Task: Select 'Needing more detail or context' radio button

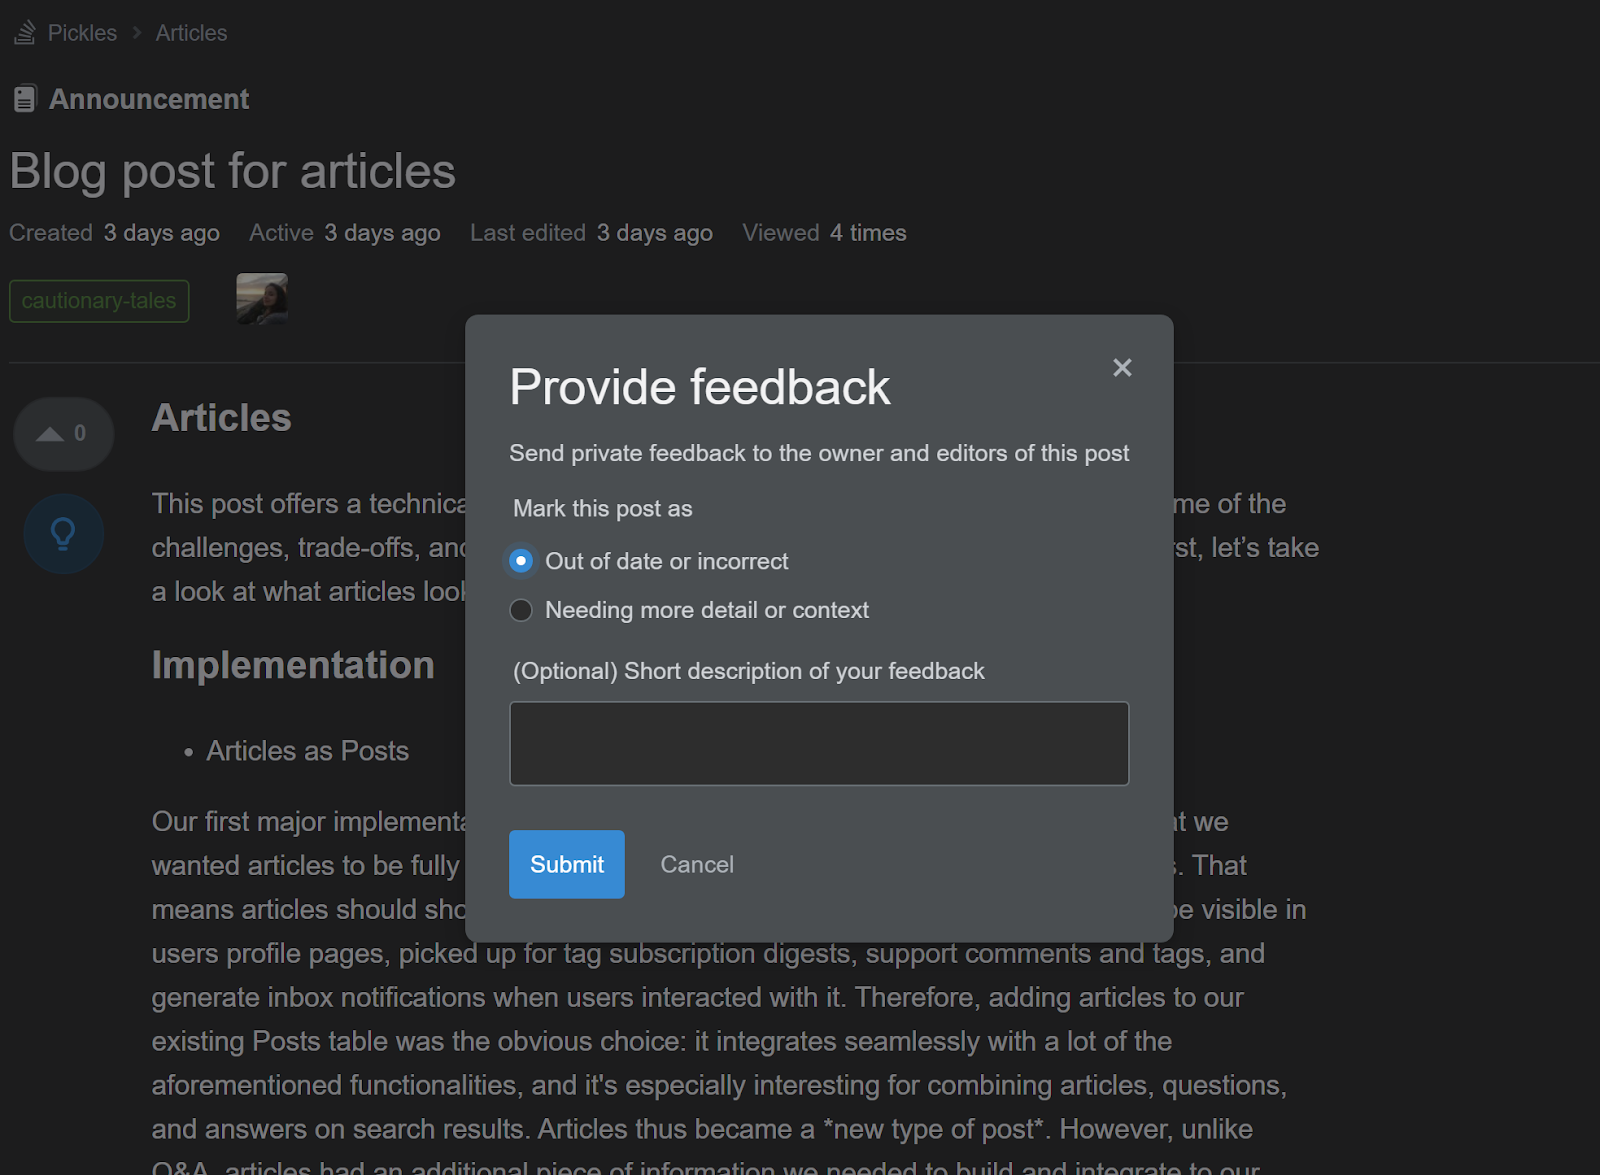Action: tap(521, 610)
